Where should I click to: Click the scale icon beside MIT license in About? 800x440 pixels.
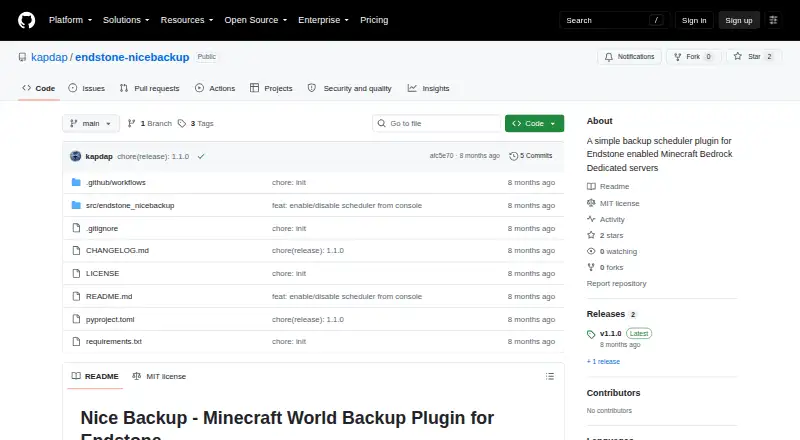click(591, 203)
